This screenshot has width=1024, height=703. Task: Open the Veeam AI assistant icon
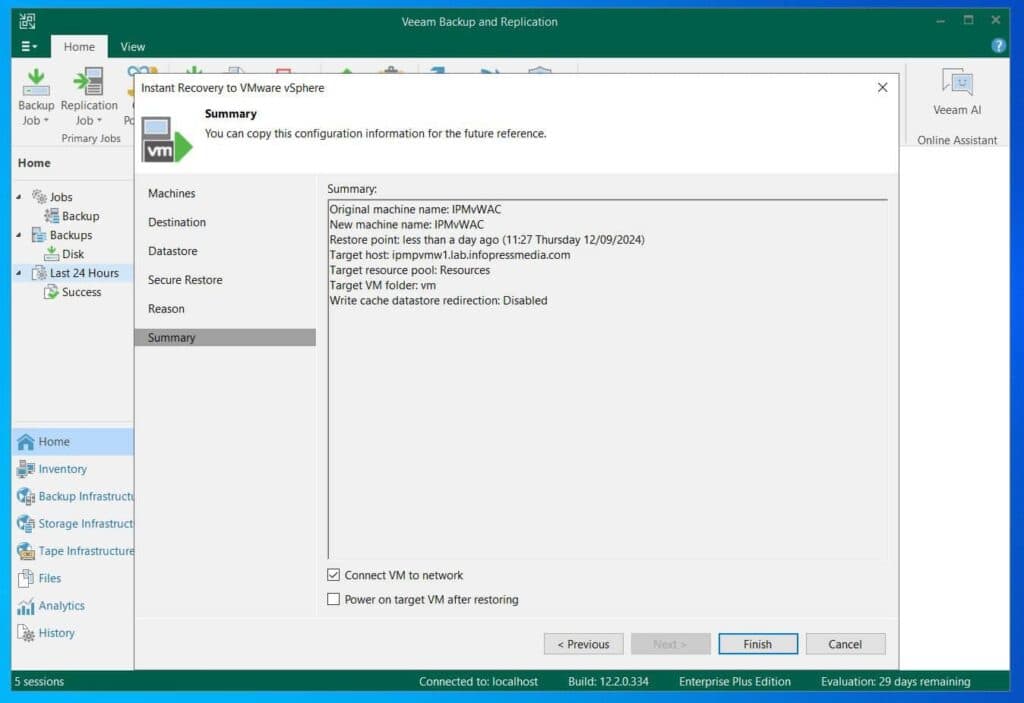957,83
